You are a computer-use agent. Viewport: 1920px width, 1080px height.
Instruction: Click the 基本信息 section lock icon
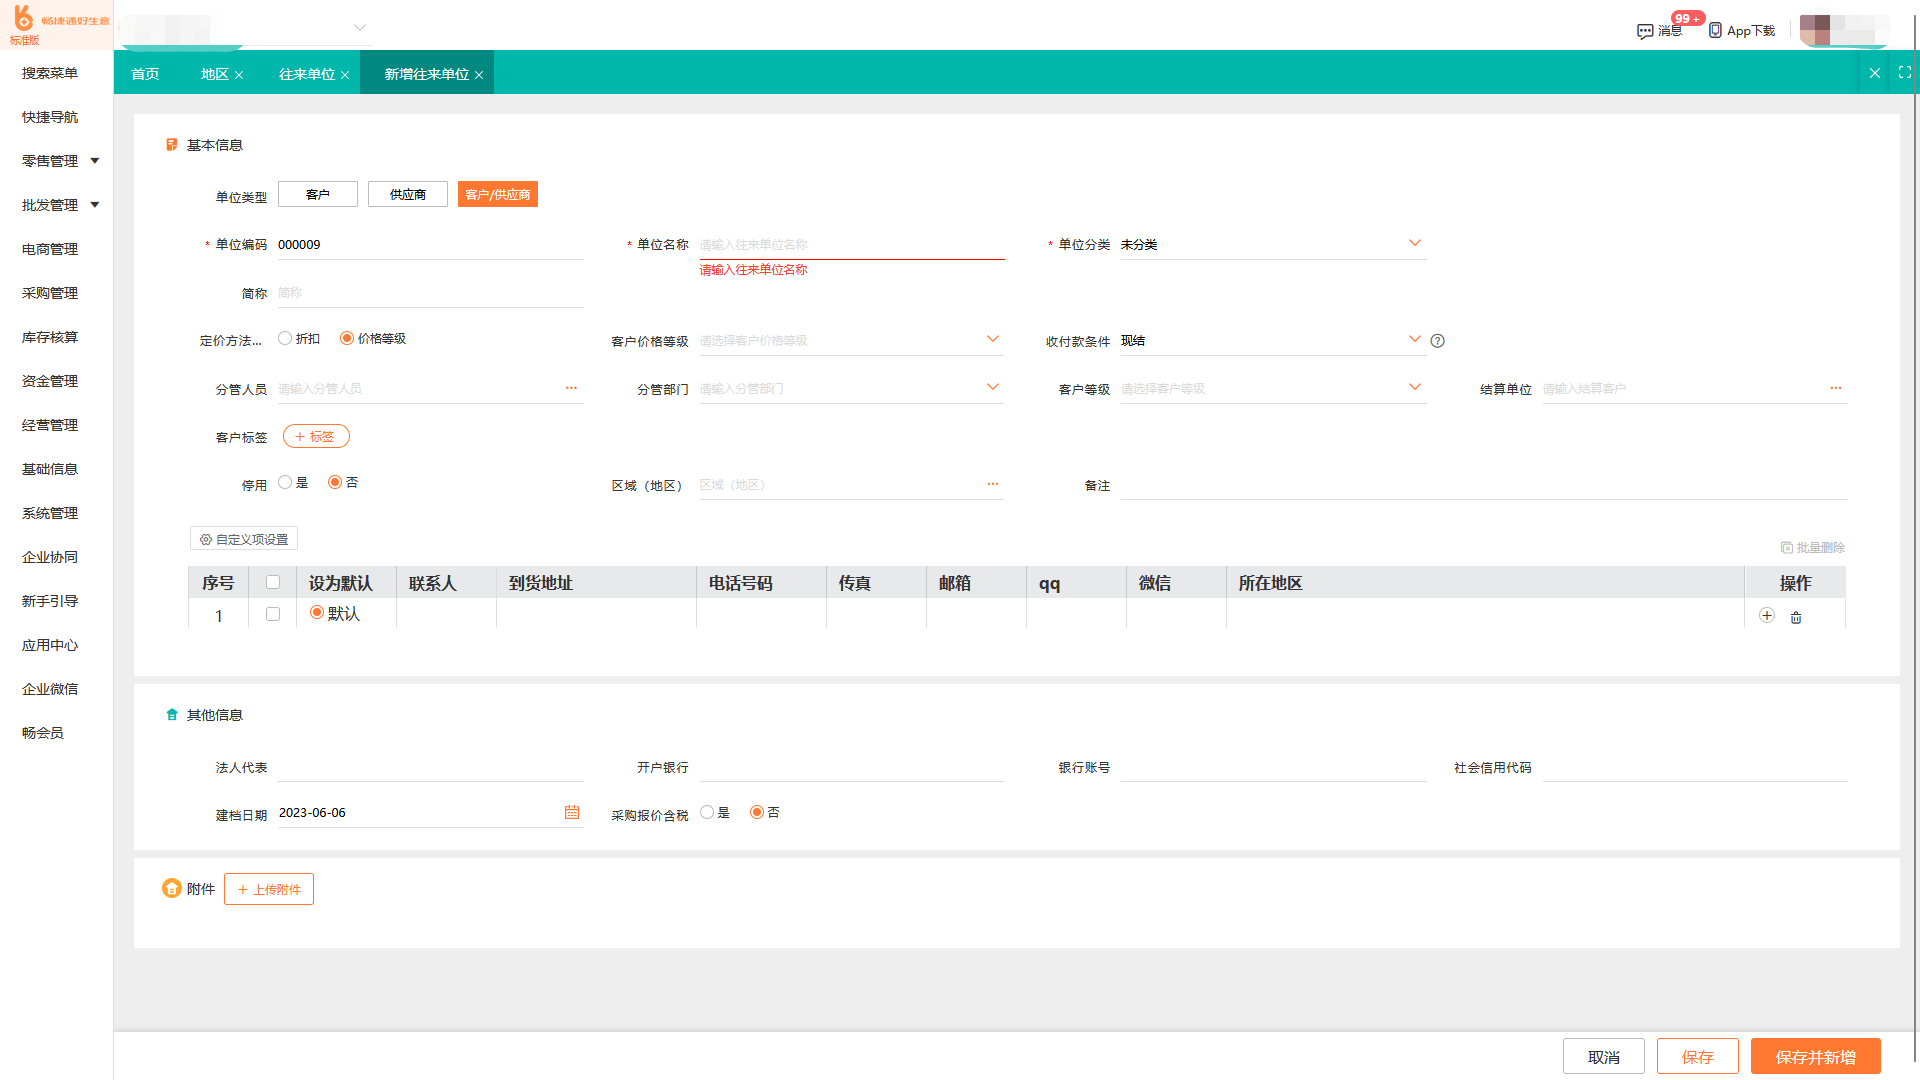(x=169, y=145)
